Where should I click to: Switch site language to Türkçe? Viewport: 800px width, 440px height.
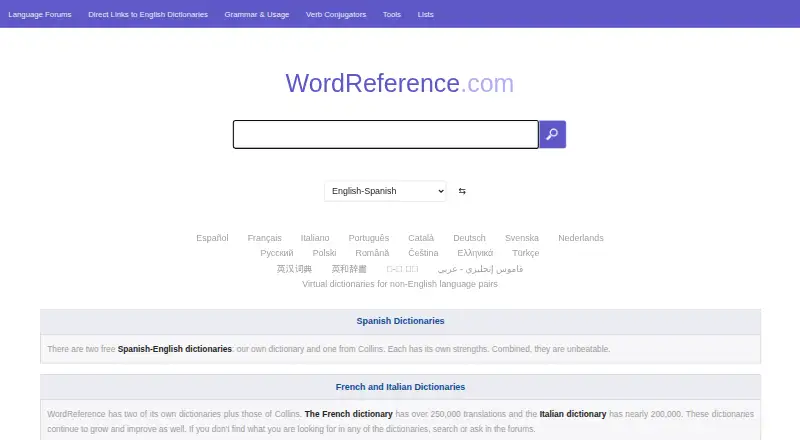tap(526, 253)
